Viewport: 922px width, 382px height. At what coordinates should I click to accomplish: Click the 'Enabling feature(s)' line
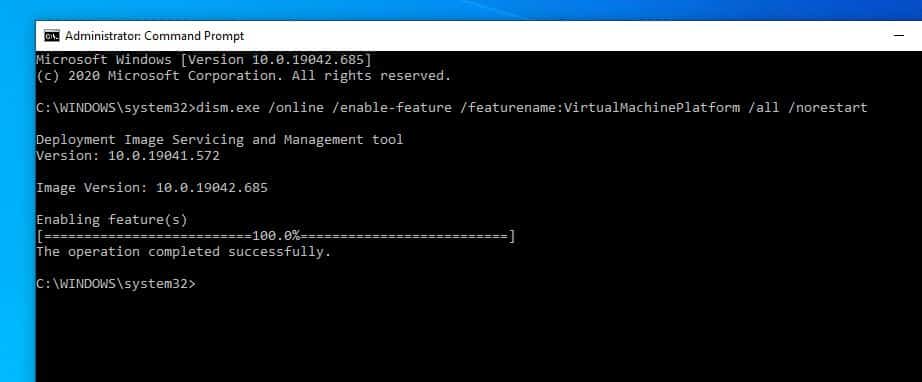pos(112,220)
